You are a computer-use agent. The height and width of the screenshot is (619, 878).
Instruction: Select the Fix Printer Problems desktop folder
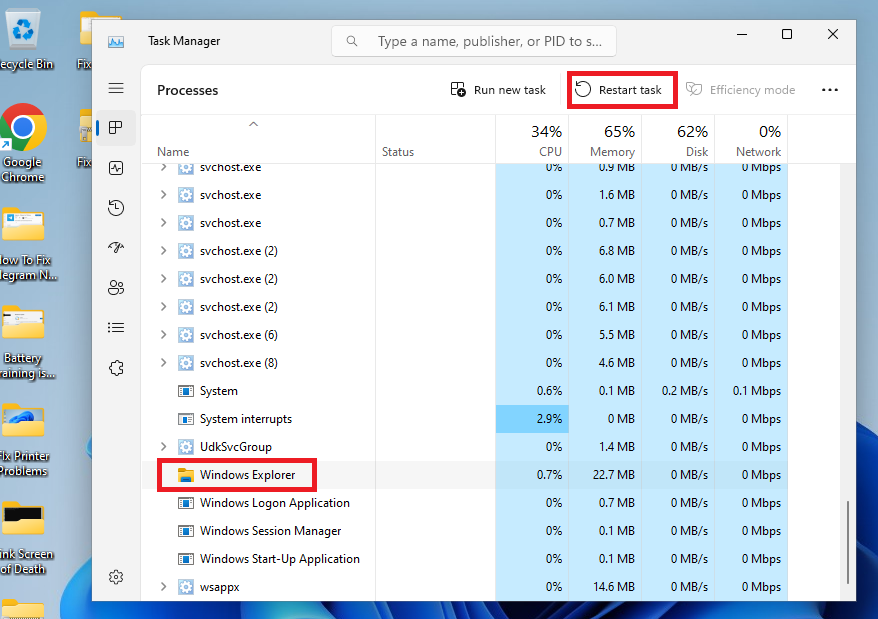tap(24, 441)
